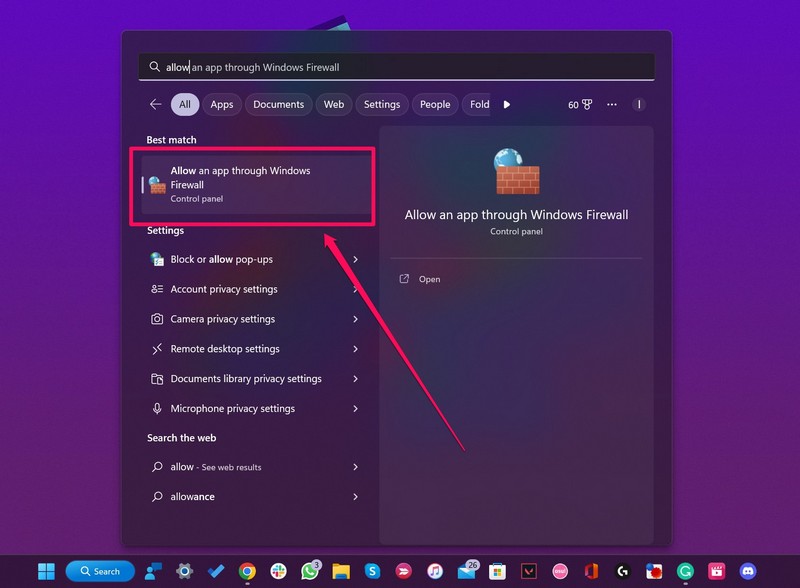The image size is (800, 588).
Task: Open Google Chrome from the taskbar
Action: click(x=247, y=571)
